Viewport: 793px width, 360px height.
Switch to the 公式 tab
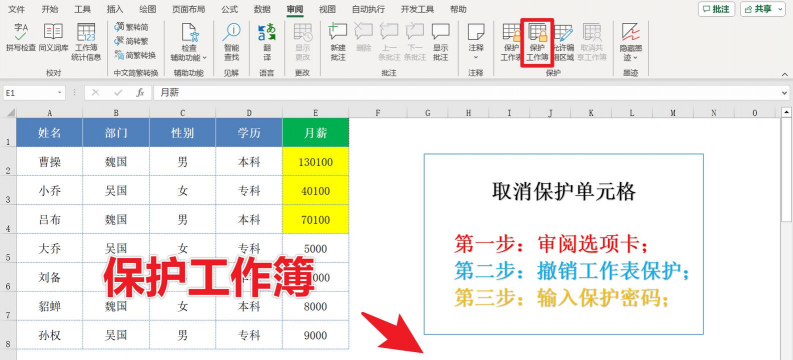click(230, 9)
